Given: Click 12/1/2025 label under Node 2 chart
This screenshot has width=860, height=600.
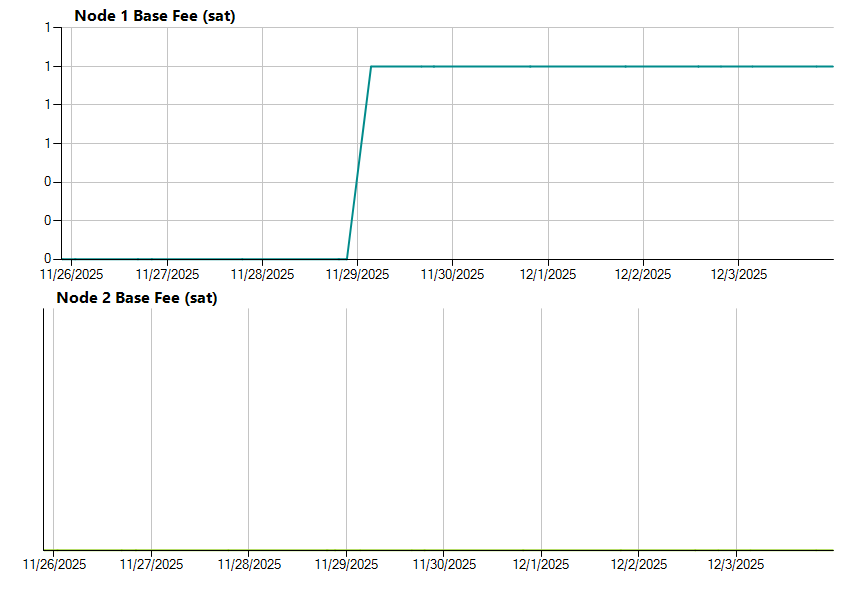Looking at the screenshot, I should pos(541,565).
